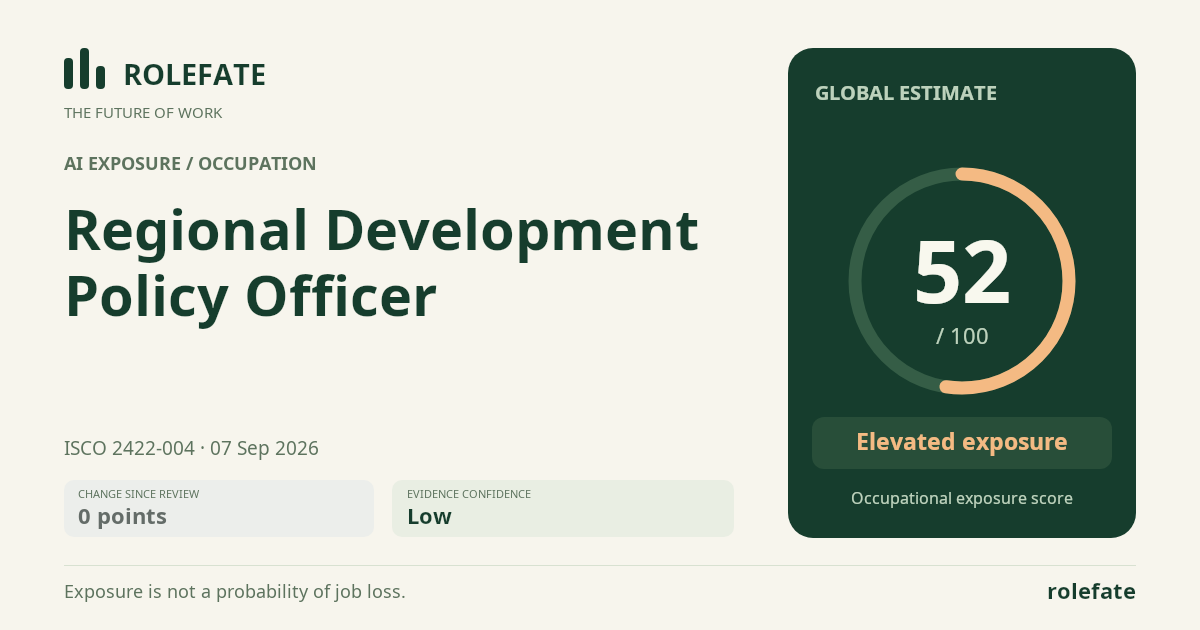Click the CHANGE SINCE REVIEW label
The height and width of the screenshot is (630, 1200).
pyautogui.click(x=138, y=494)
